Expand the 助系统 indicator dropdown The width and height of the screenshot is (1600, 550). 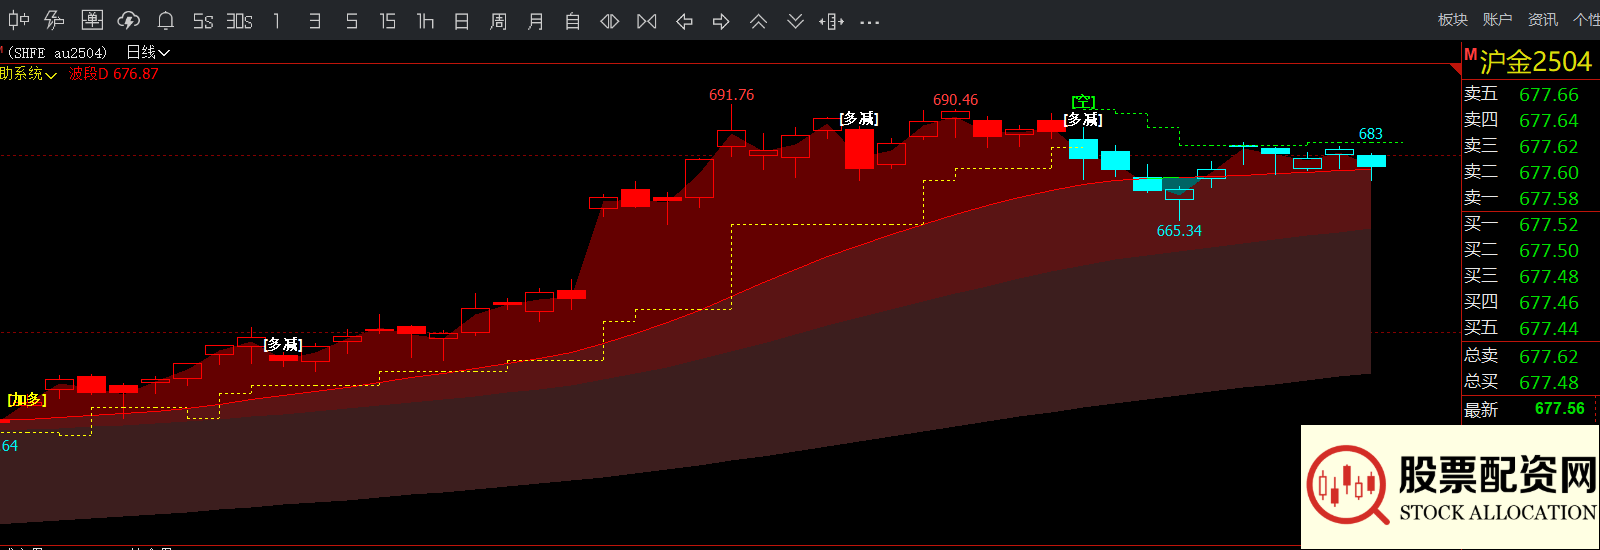[28, 74]
